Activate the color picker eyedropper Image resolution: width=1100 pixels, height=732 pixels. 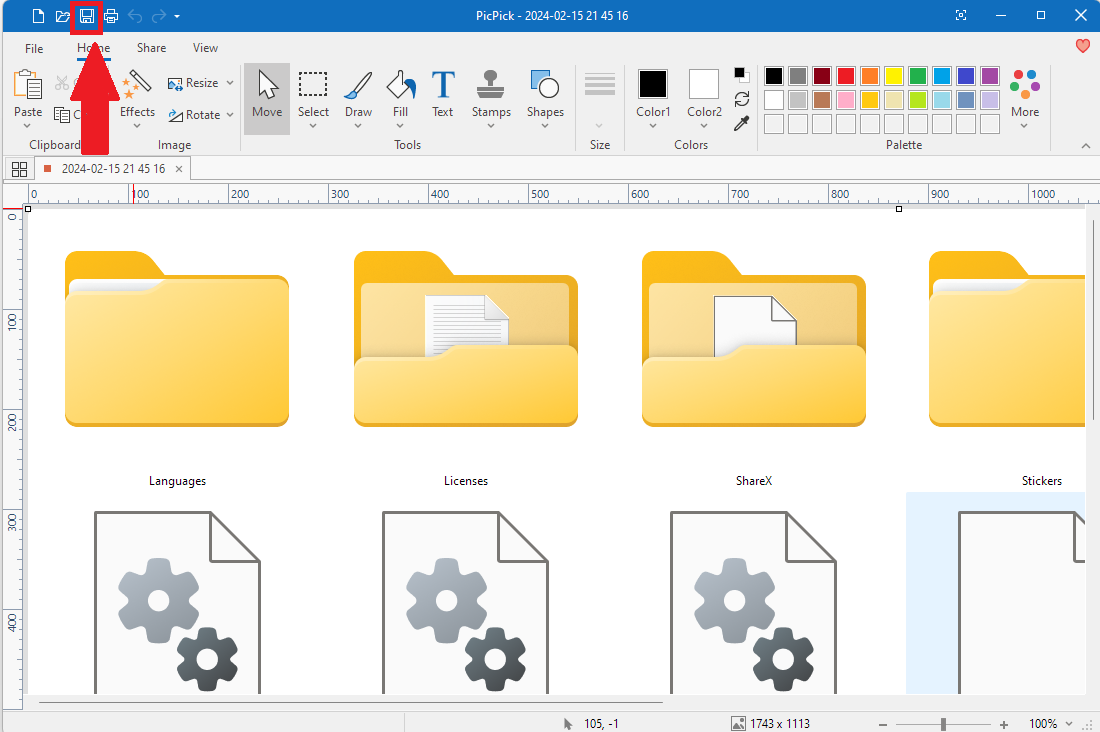point(742,124)
